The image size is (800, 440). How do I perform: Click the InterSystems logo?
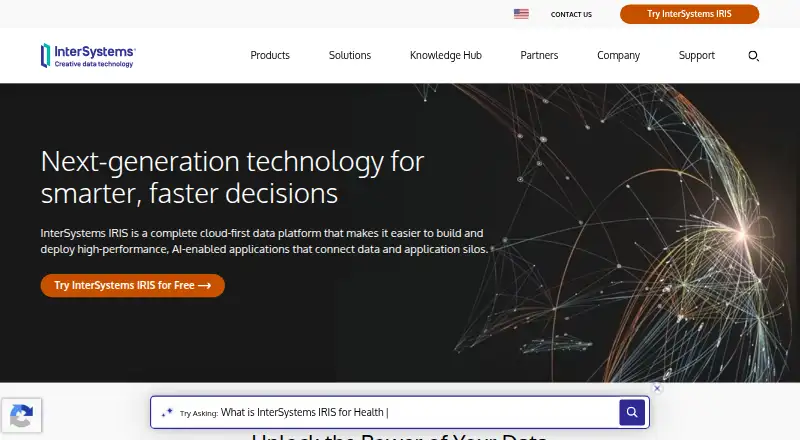tap(88, 55)
